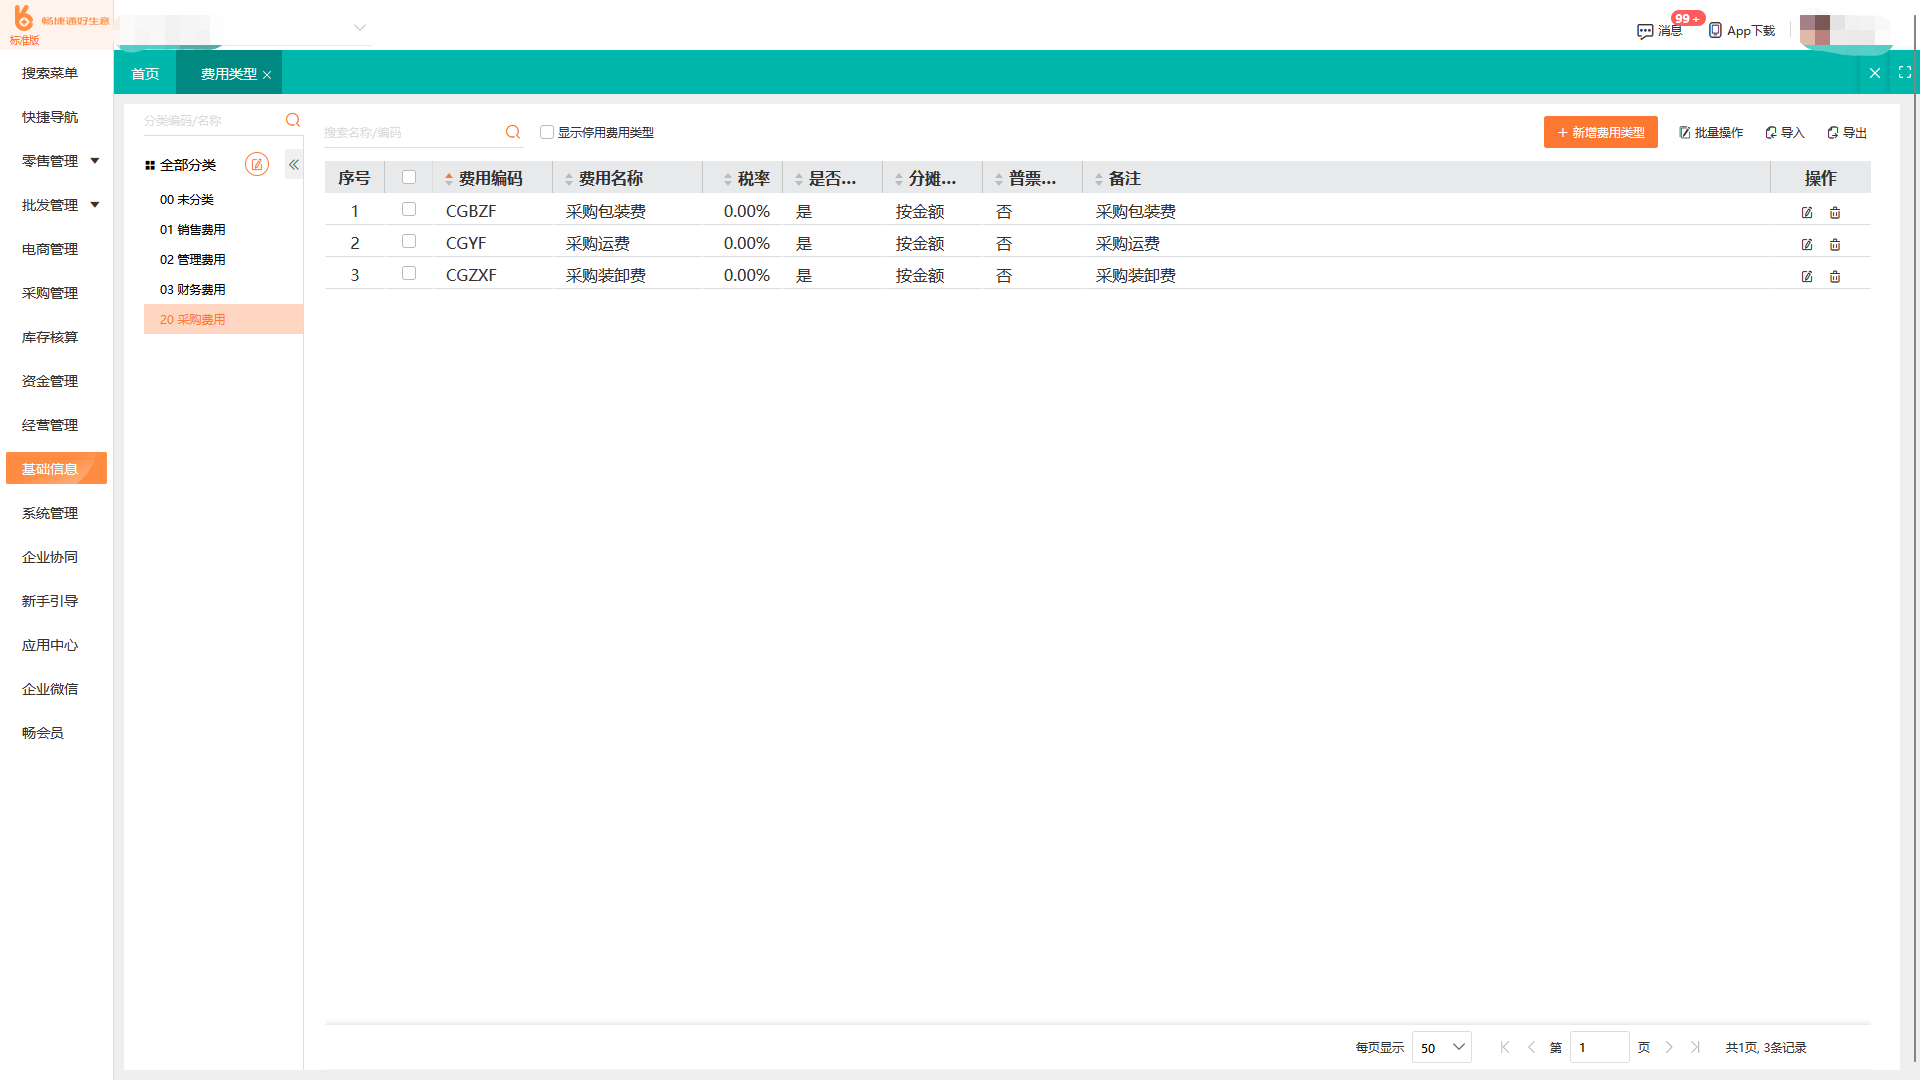Screen dimensions: 1920x1080
Task: Click the export 导出 icon button
Action: (1847, 132)
